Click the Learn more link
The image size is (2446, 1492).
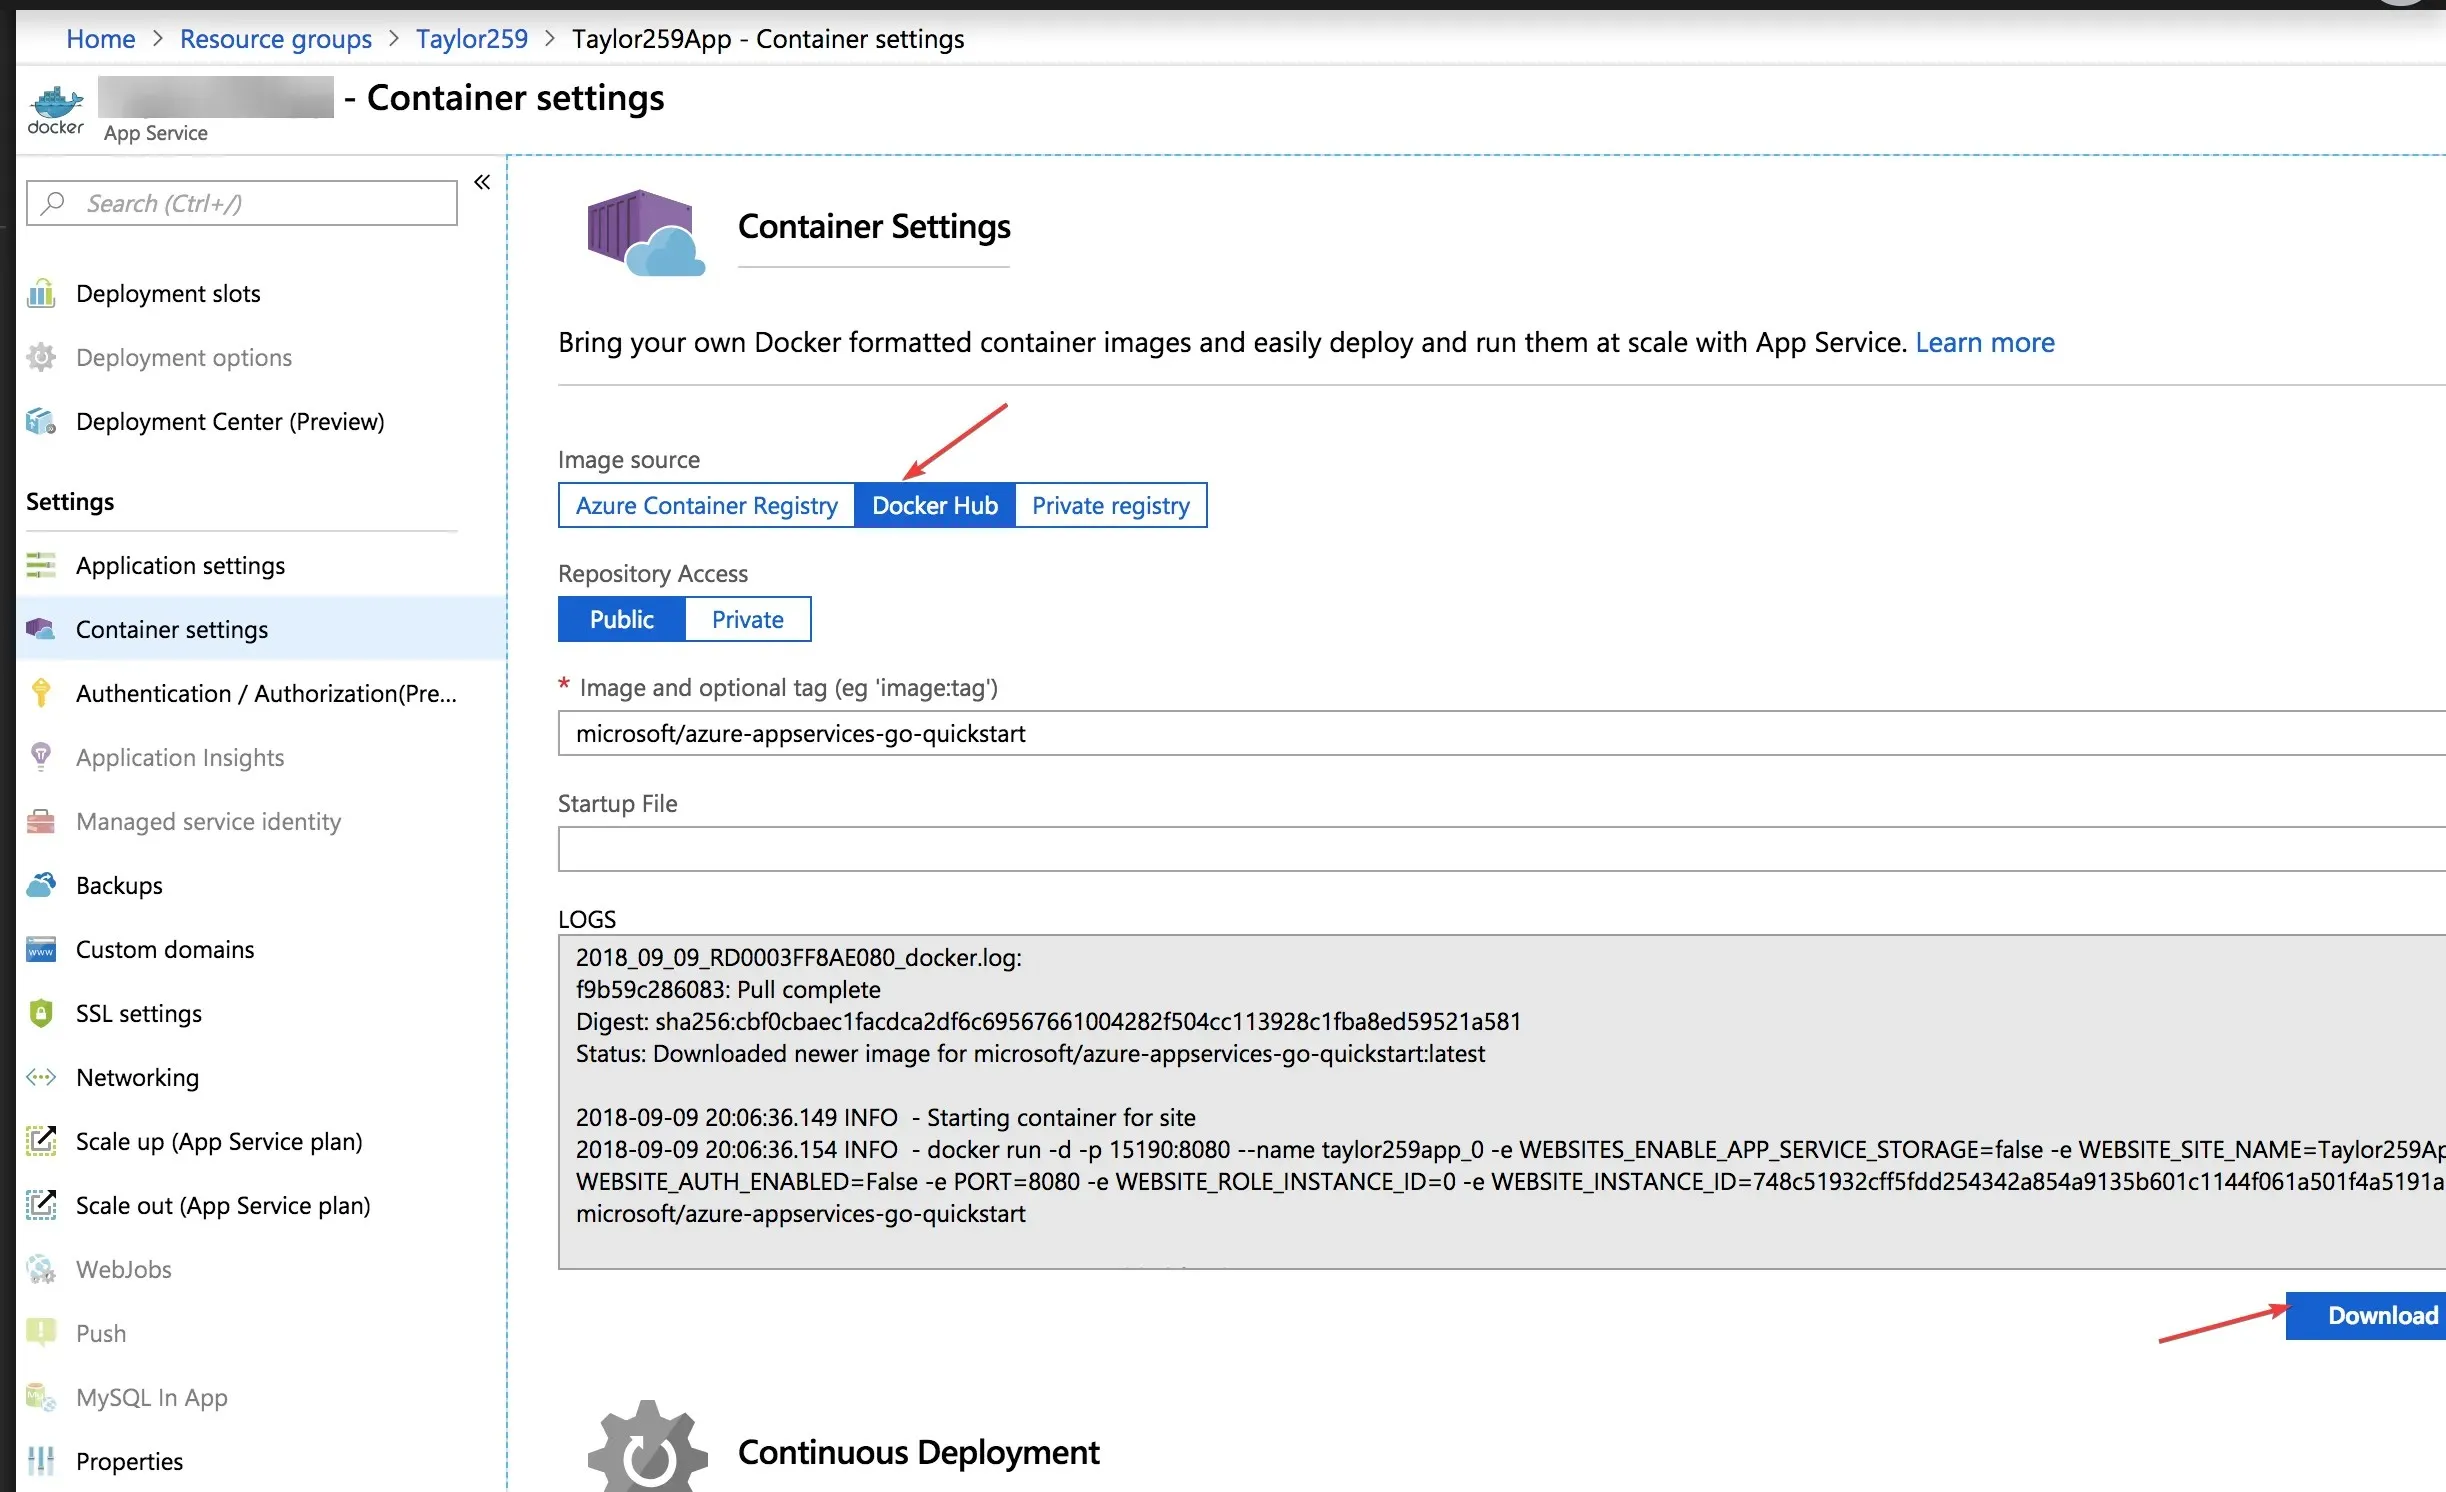coord(1985,342)
